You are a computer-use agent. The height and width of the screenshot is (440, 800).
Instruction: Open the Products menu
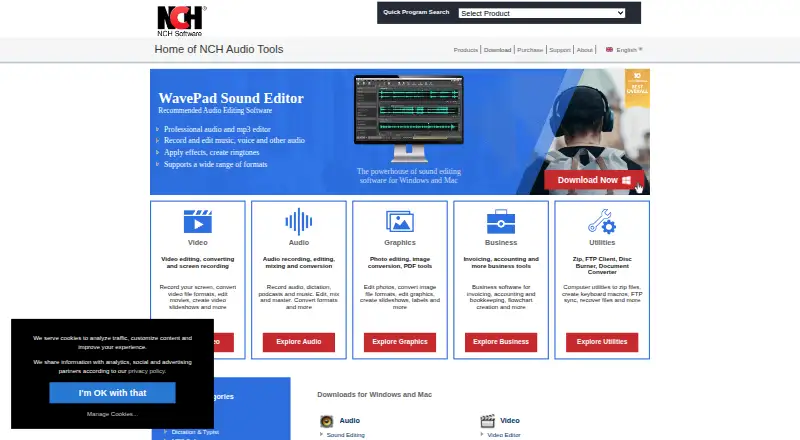465,50
